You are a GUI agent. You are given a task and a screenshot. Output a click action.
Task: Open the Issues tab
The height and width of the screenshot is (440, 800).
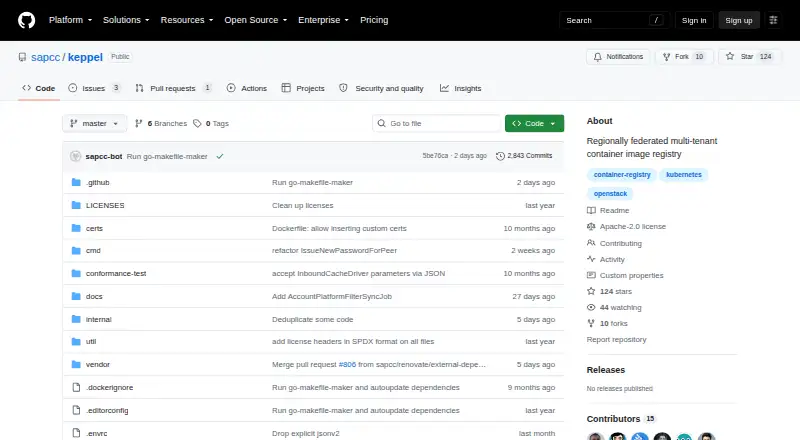click(x=95, y=88)
